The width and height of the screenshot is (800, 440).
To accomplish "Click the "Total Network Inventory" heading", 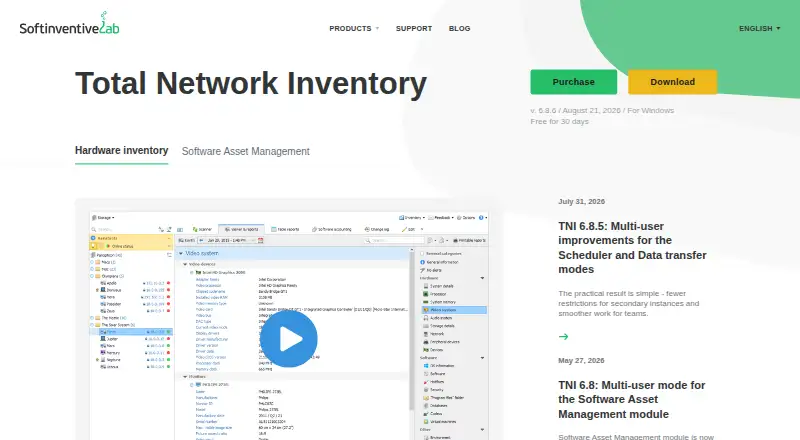I will 251,83.
